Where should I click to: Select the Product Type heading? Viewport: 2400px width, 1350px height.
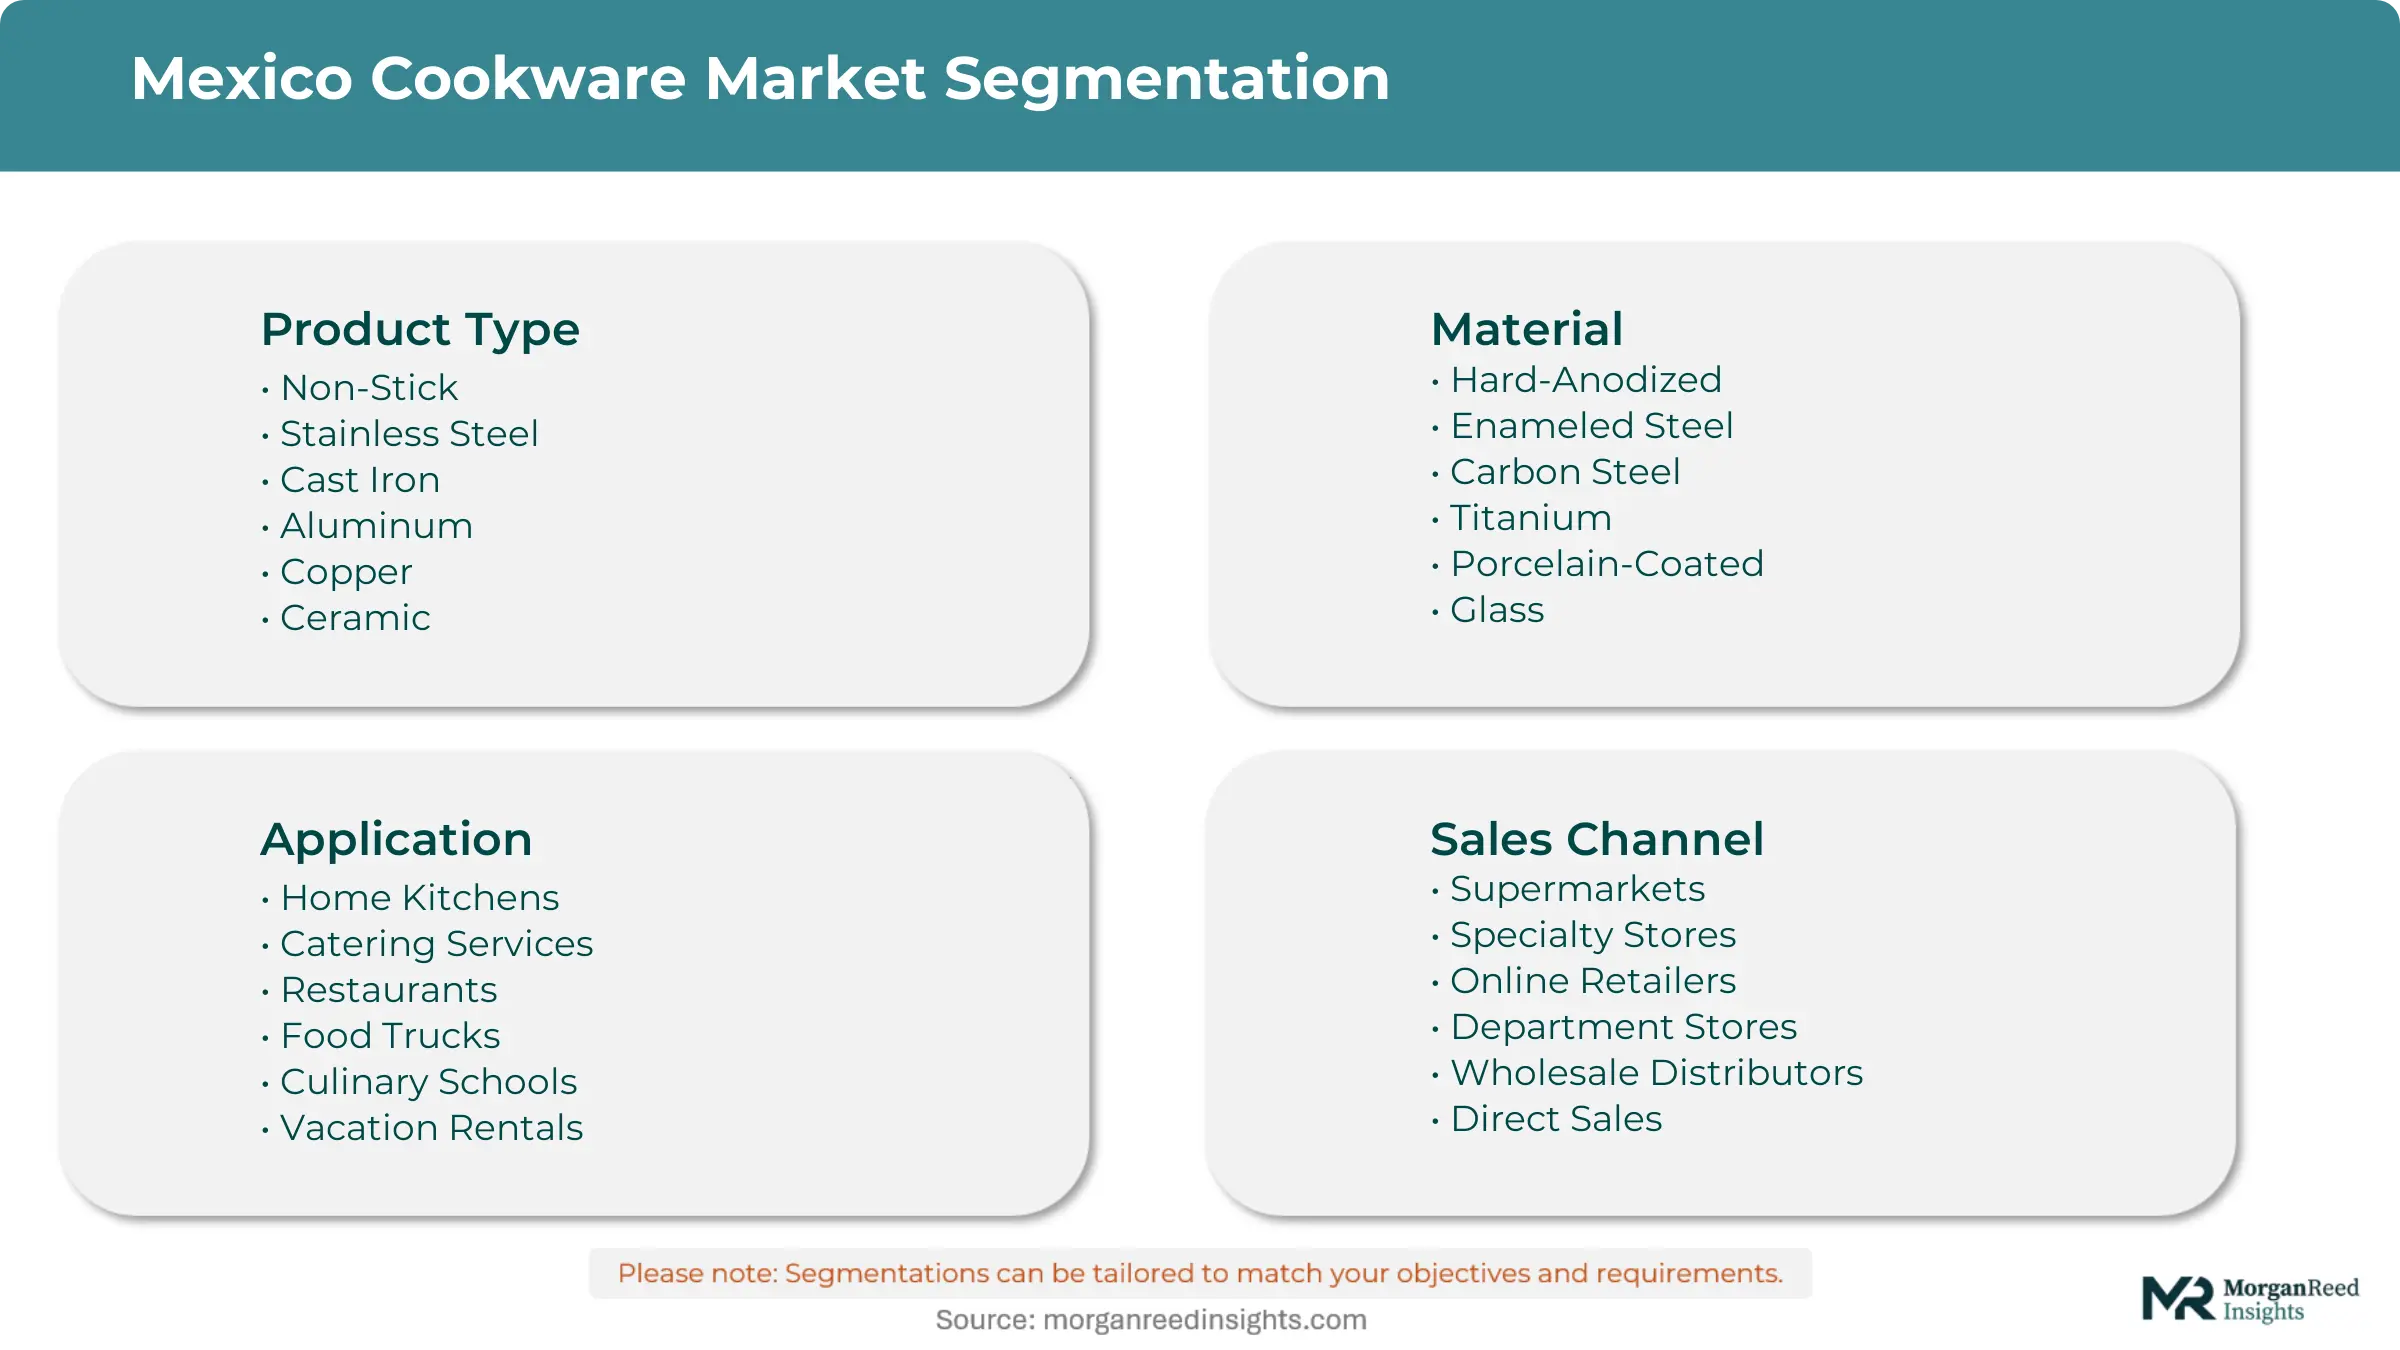[420, 330]
